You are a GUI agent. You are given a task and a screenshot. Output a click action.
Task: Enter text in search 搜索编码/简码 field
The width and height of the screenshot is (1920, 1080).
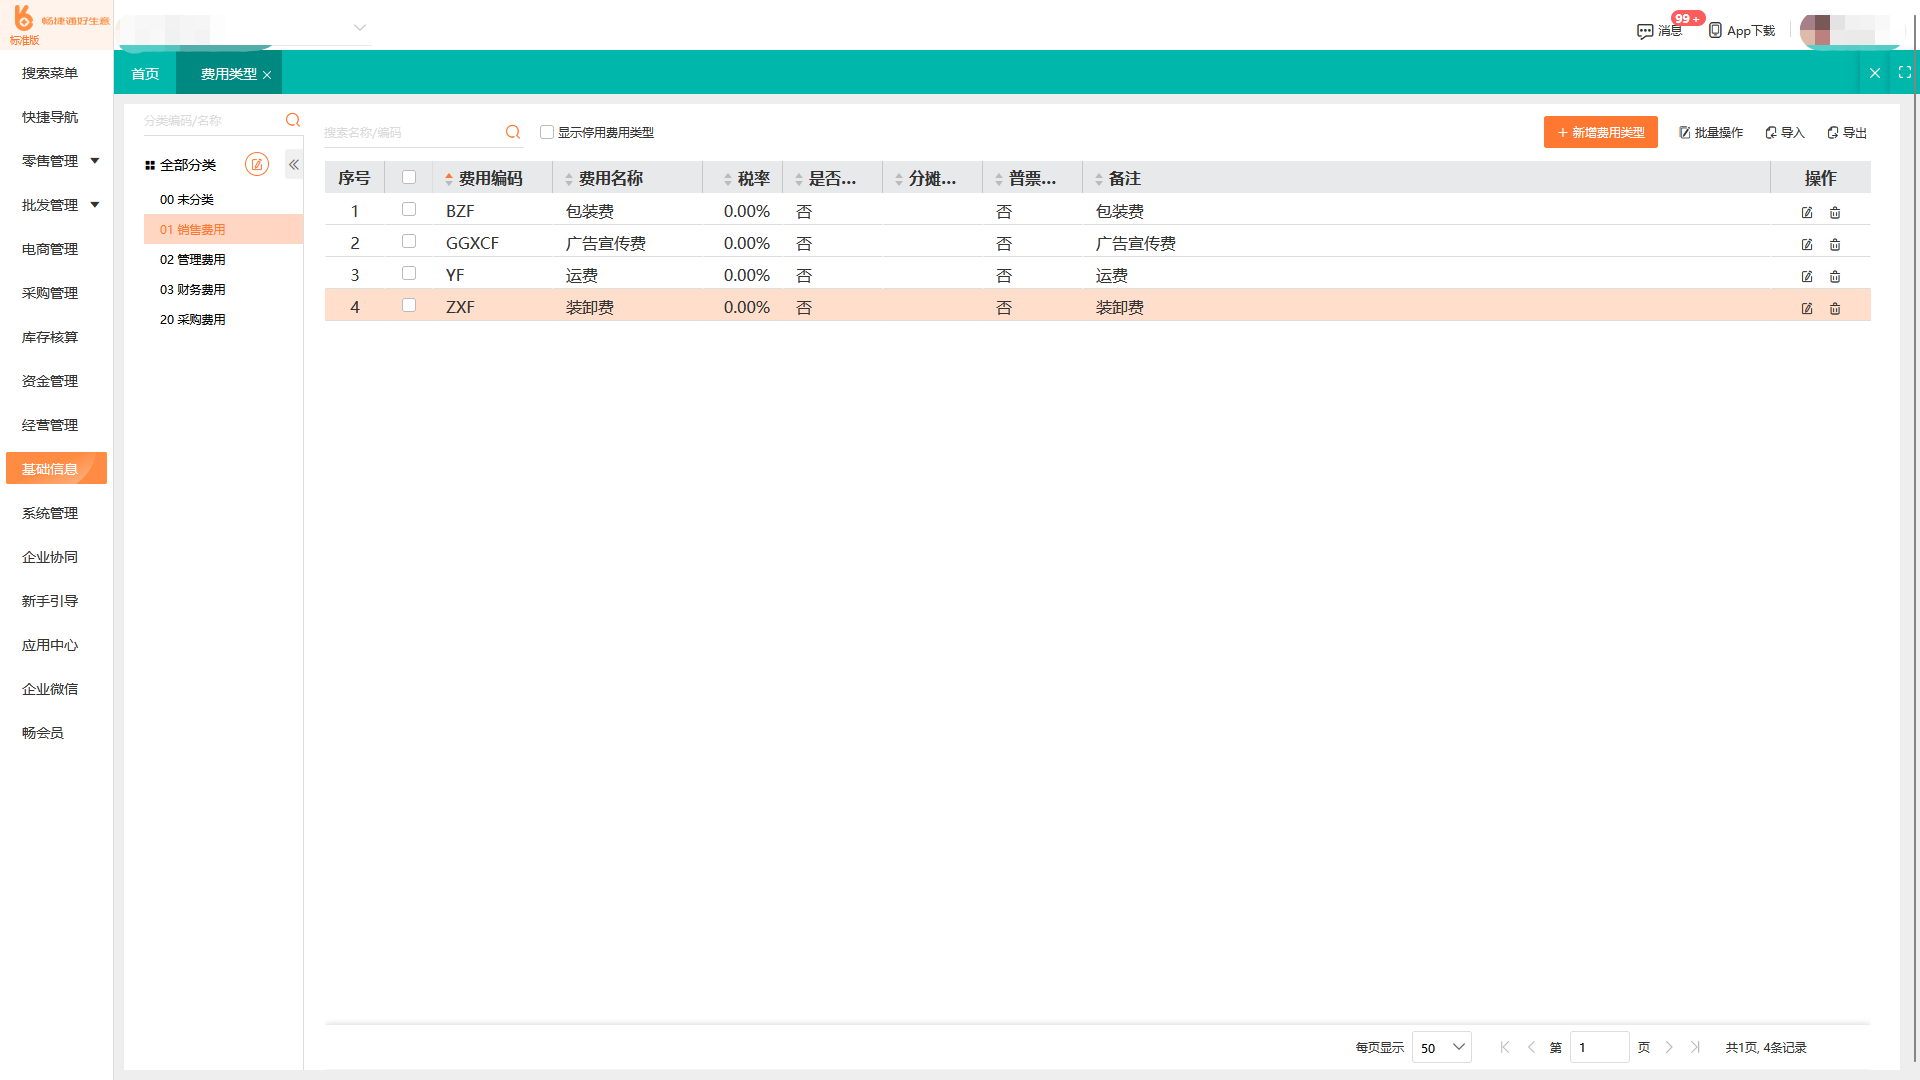point(409,132)
